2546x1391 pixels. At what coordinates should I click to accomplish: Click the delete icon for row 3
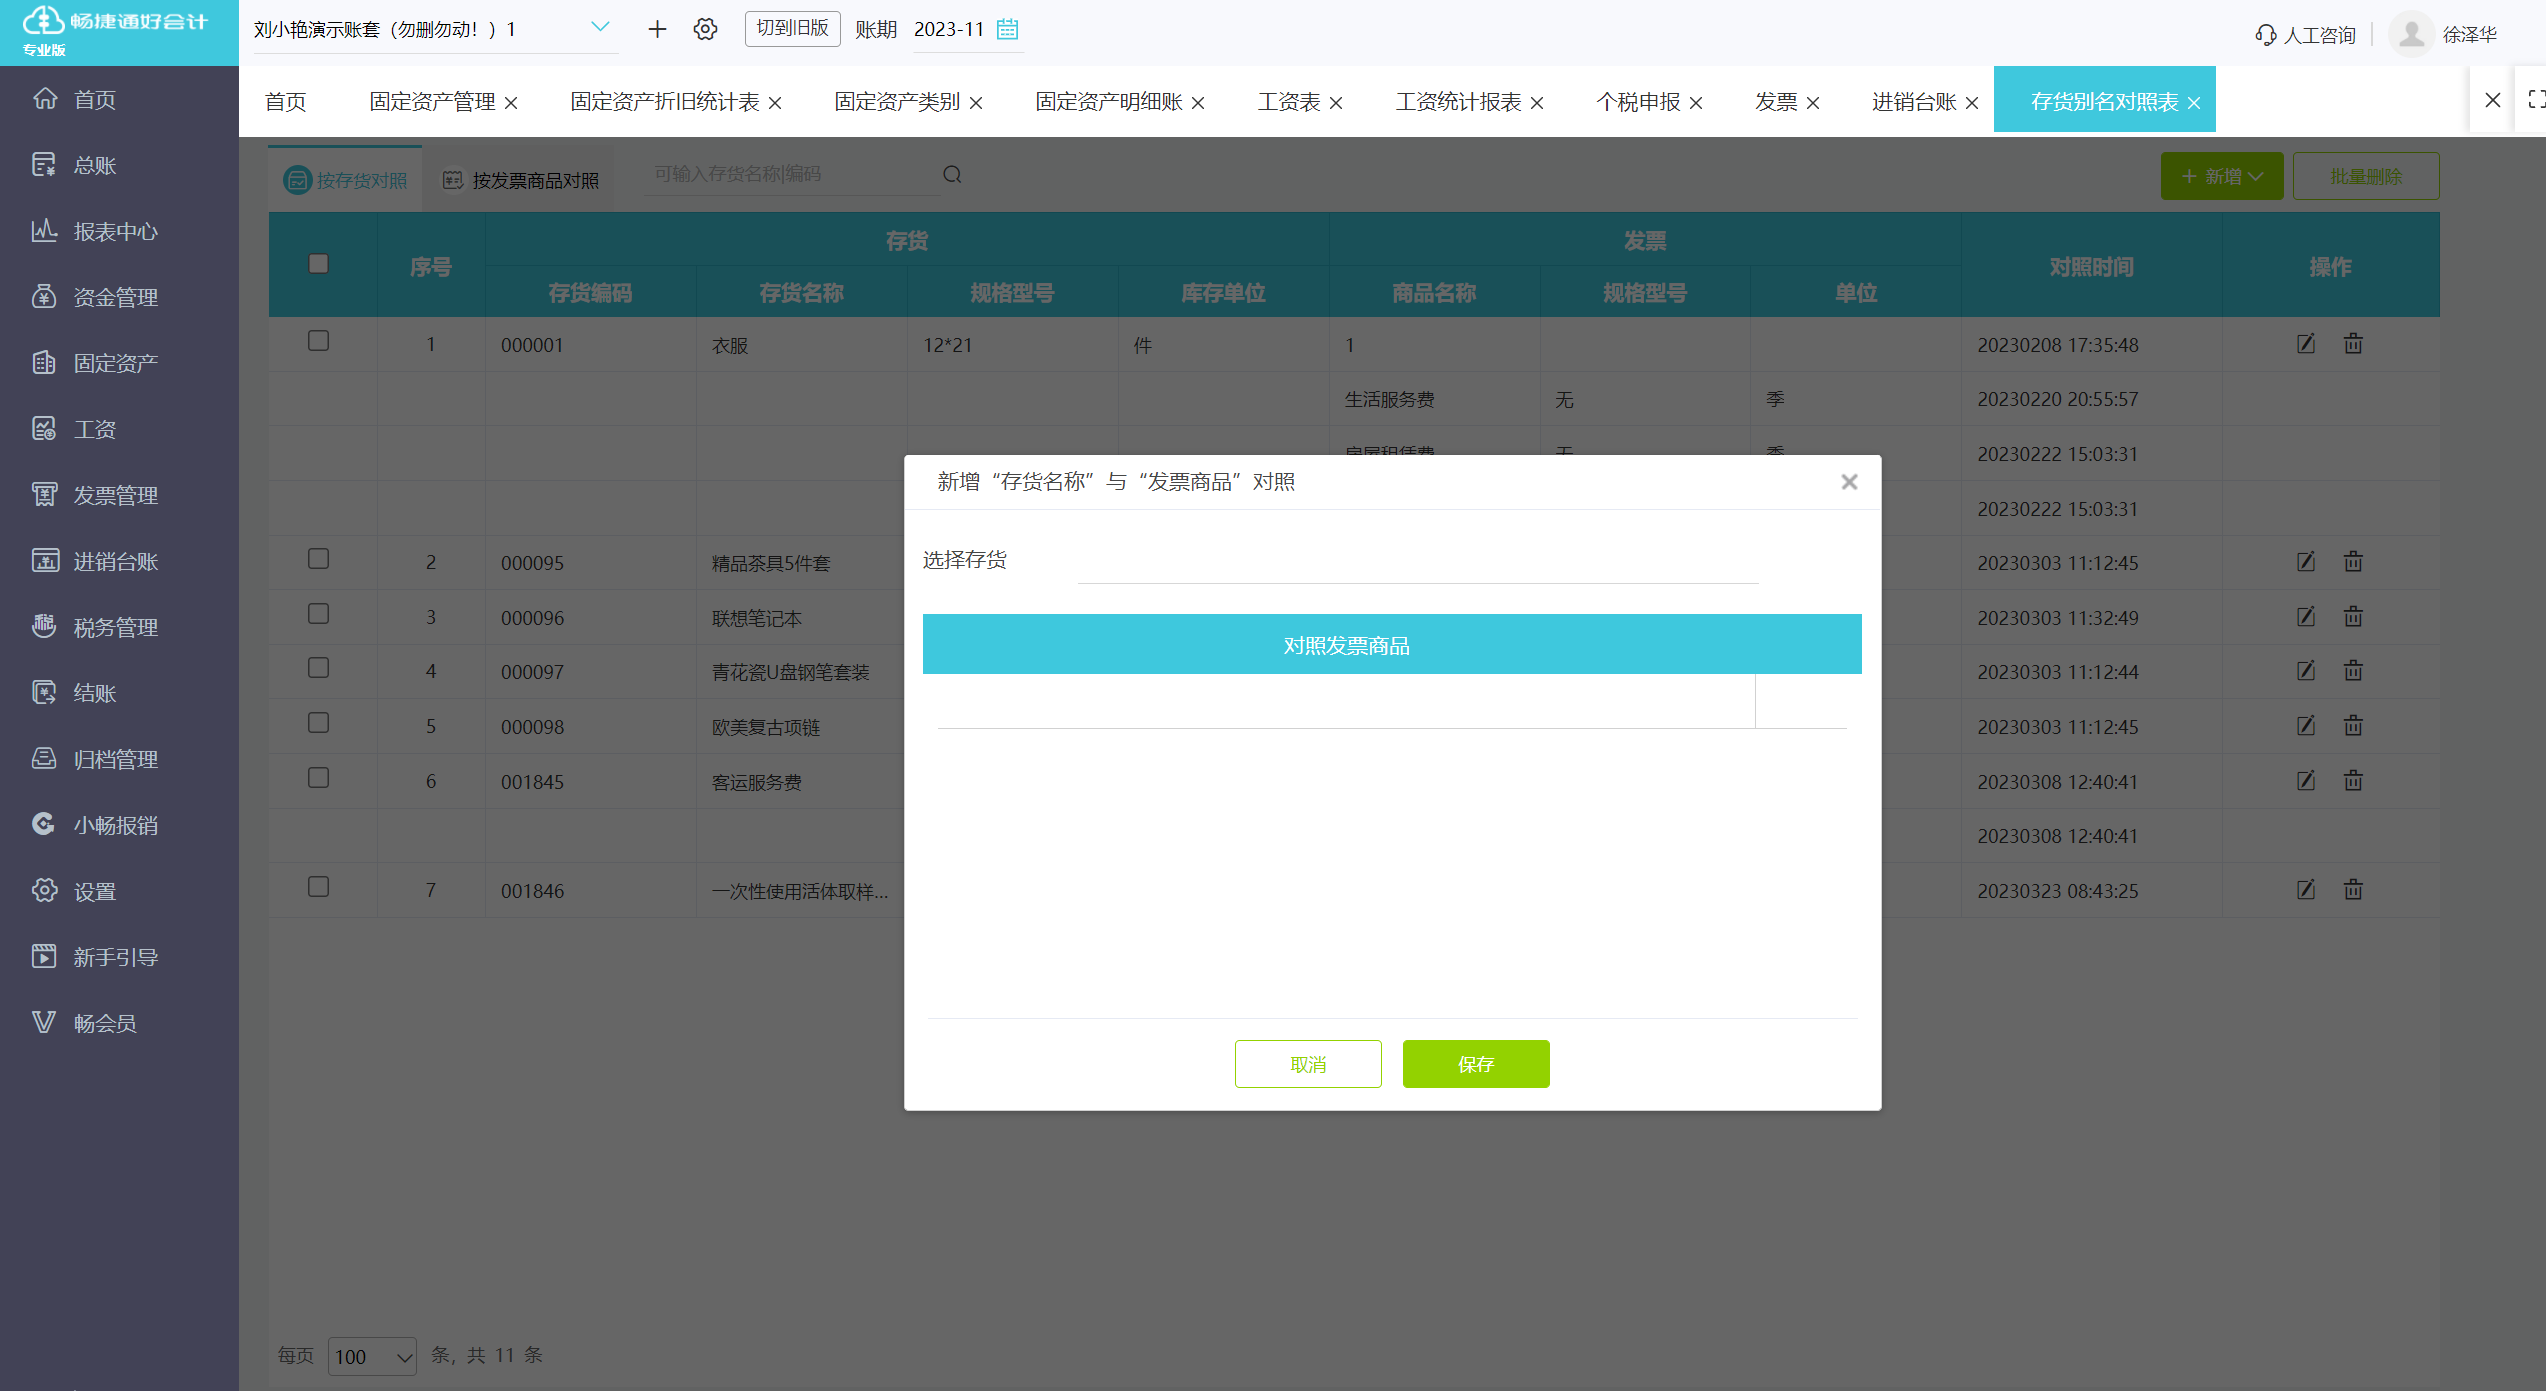point(2353,617)
